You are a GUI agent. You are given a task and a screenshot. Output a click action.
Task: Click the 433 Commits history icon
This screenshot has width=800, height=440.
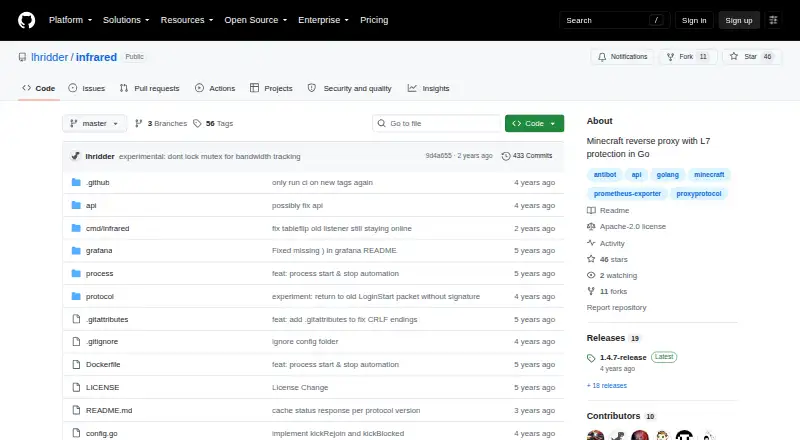tap(506, 156)
